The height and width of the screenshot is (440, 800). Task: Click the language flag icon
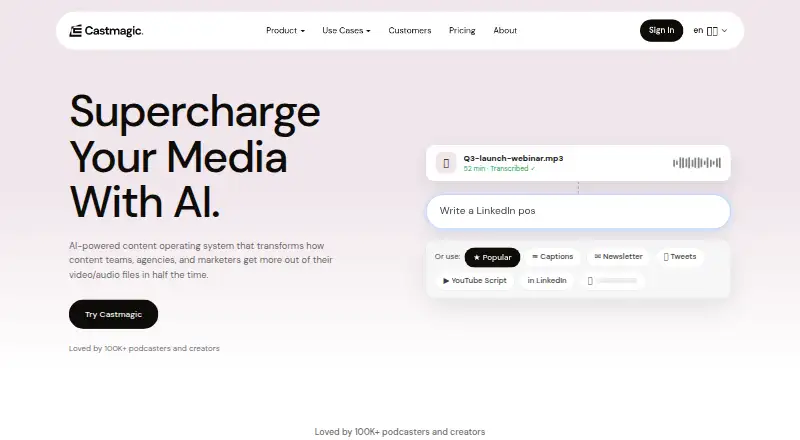coord(712,31)
